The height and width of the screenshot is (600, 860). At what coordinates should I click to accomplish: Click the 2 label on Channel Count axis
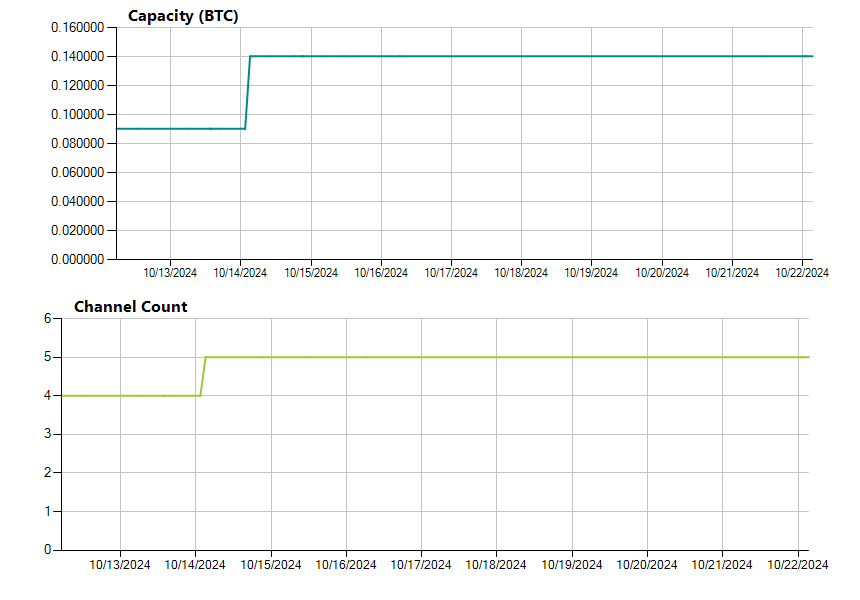pos(47,472)
